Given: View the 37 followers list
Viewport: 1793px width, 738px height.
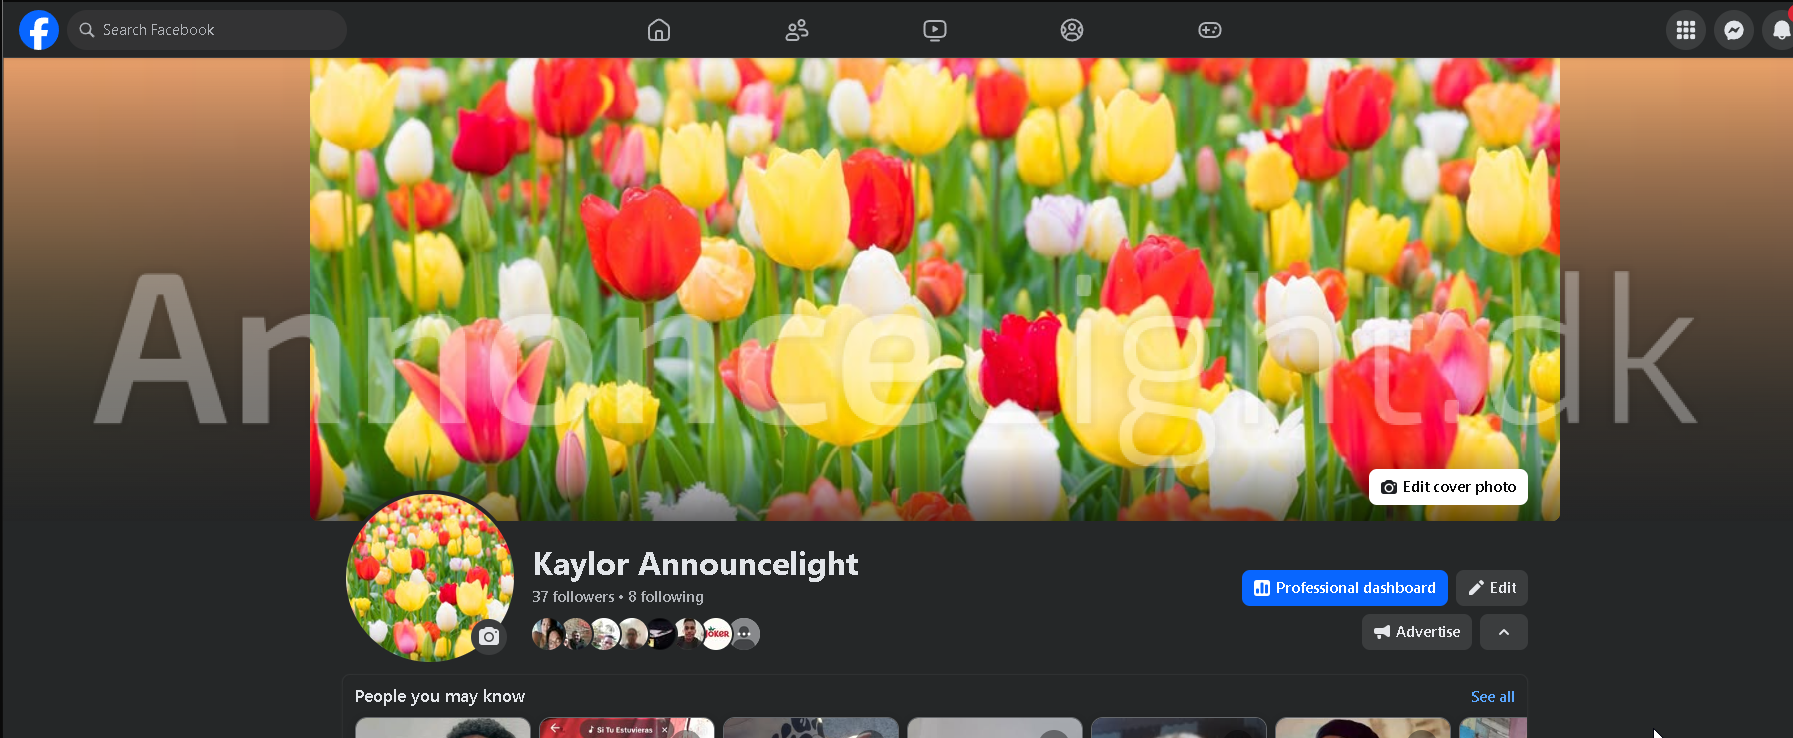Looking at the screenshot, I should pos(573,597).
